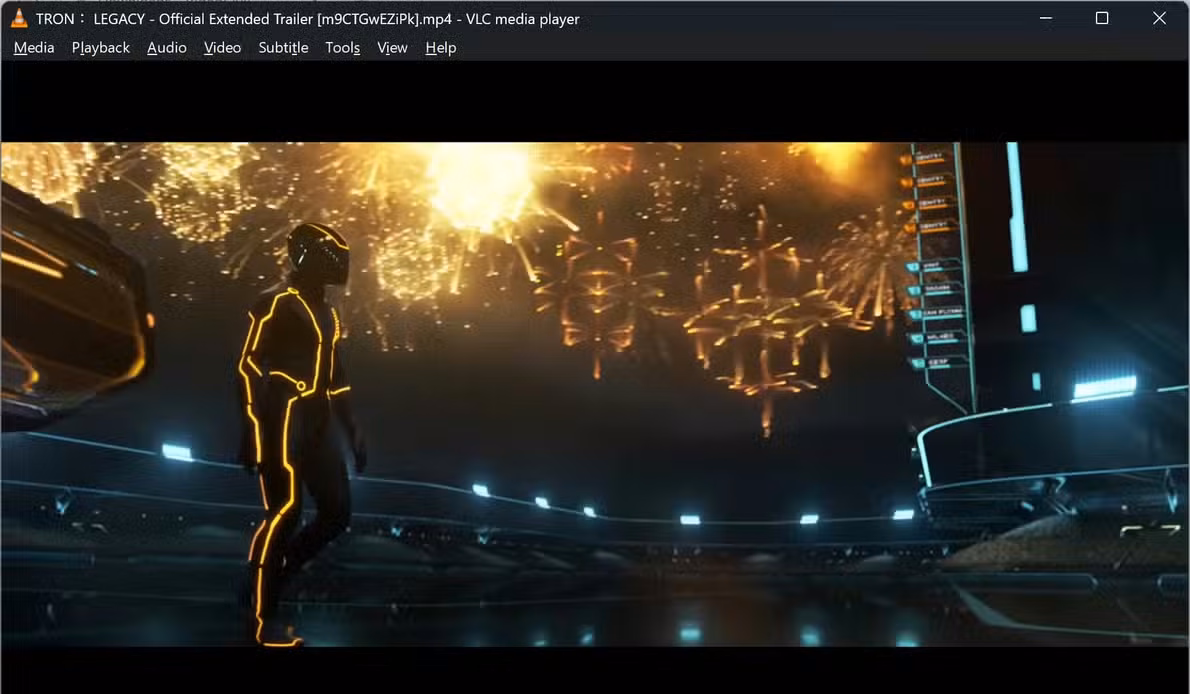Image resolution: width=1190 pixels, height=694 pixels.
Task: Open the Playback menu
Action: pos(101,48)
